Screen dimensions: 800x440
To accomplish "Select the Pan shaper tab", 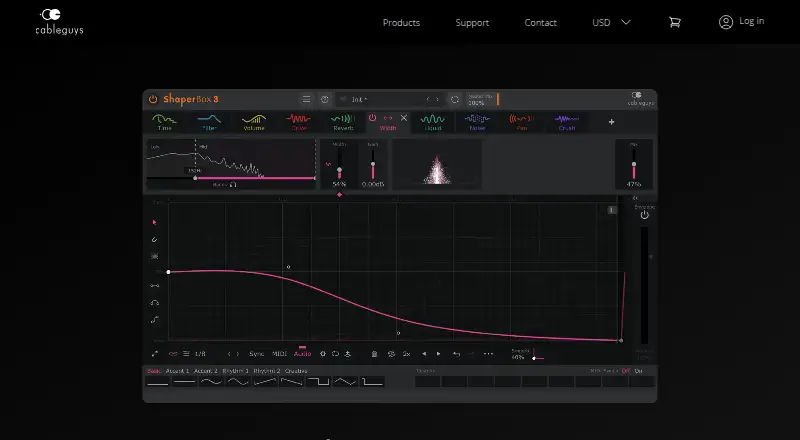I will [521, 123].
